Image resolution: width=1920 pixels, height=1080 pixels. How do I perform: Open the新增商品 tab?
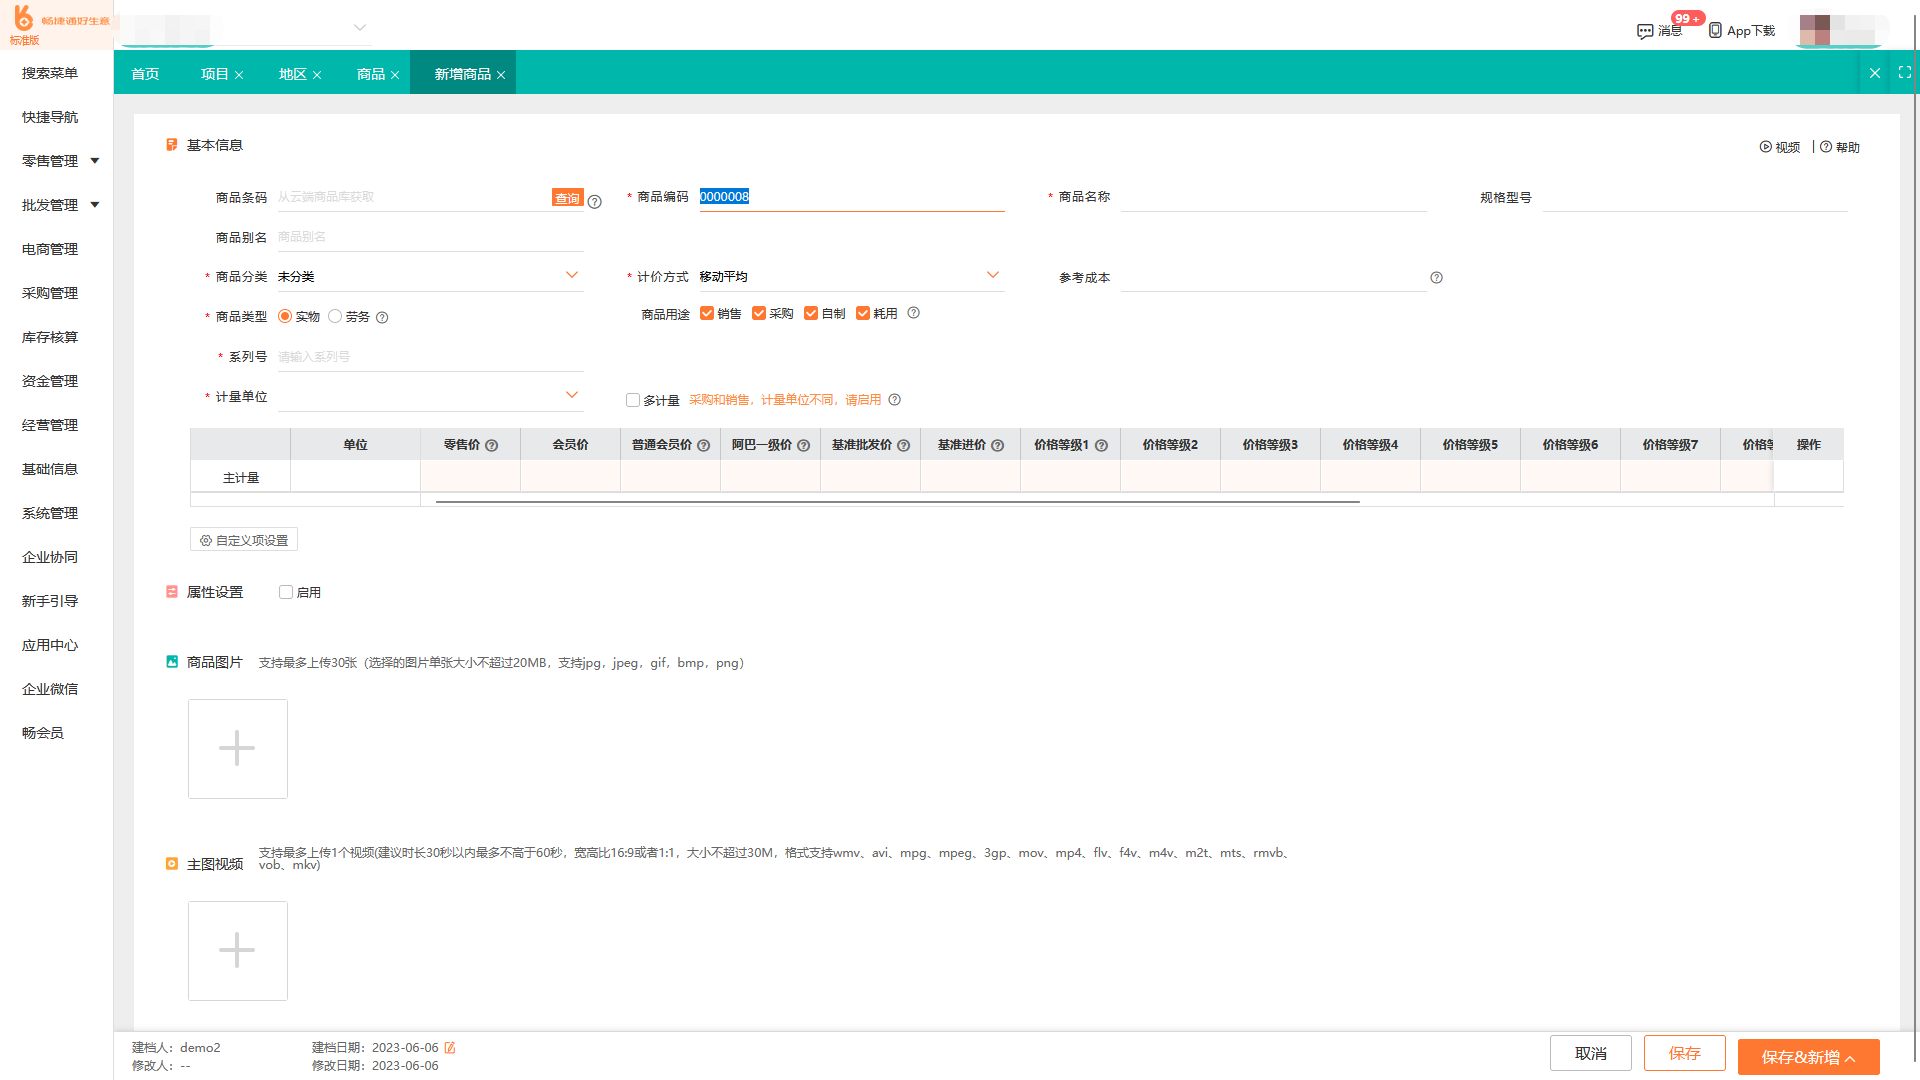tap(464, 74)
